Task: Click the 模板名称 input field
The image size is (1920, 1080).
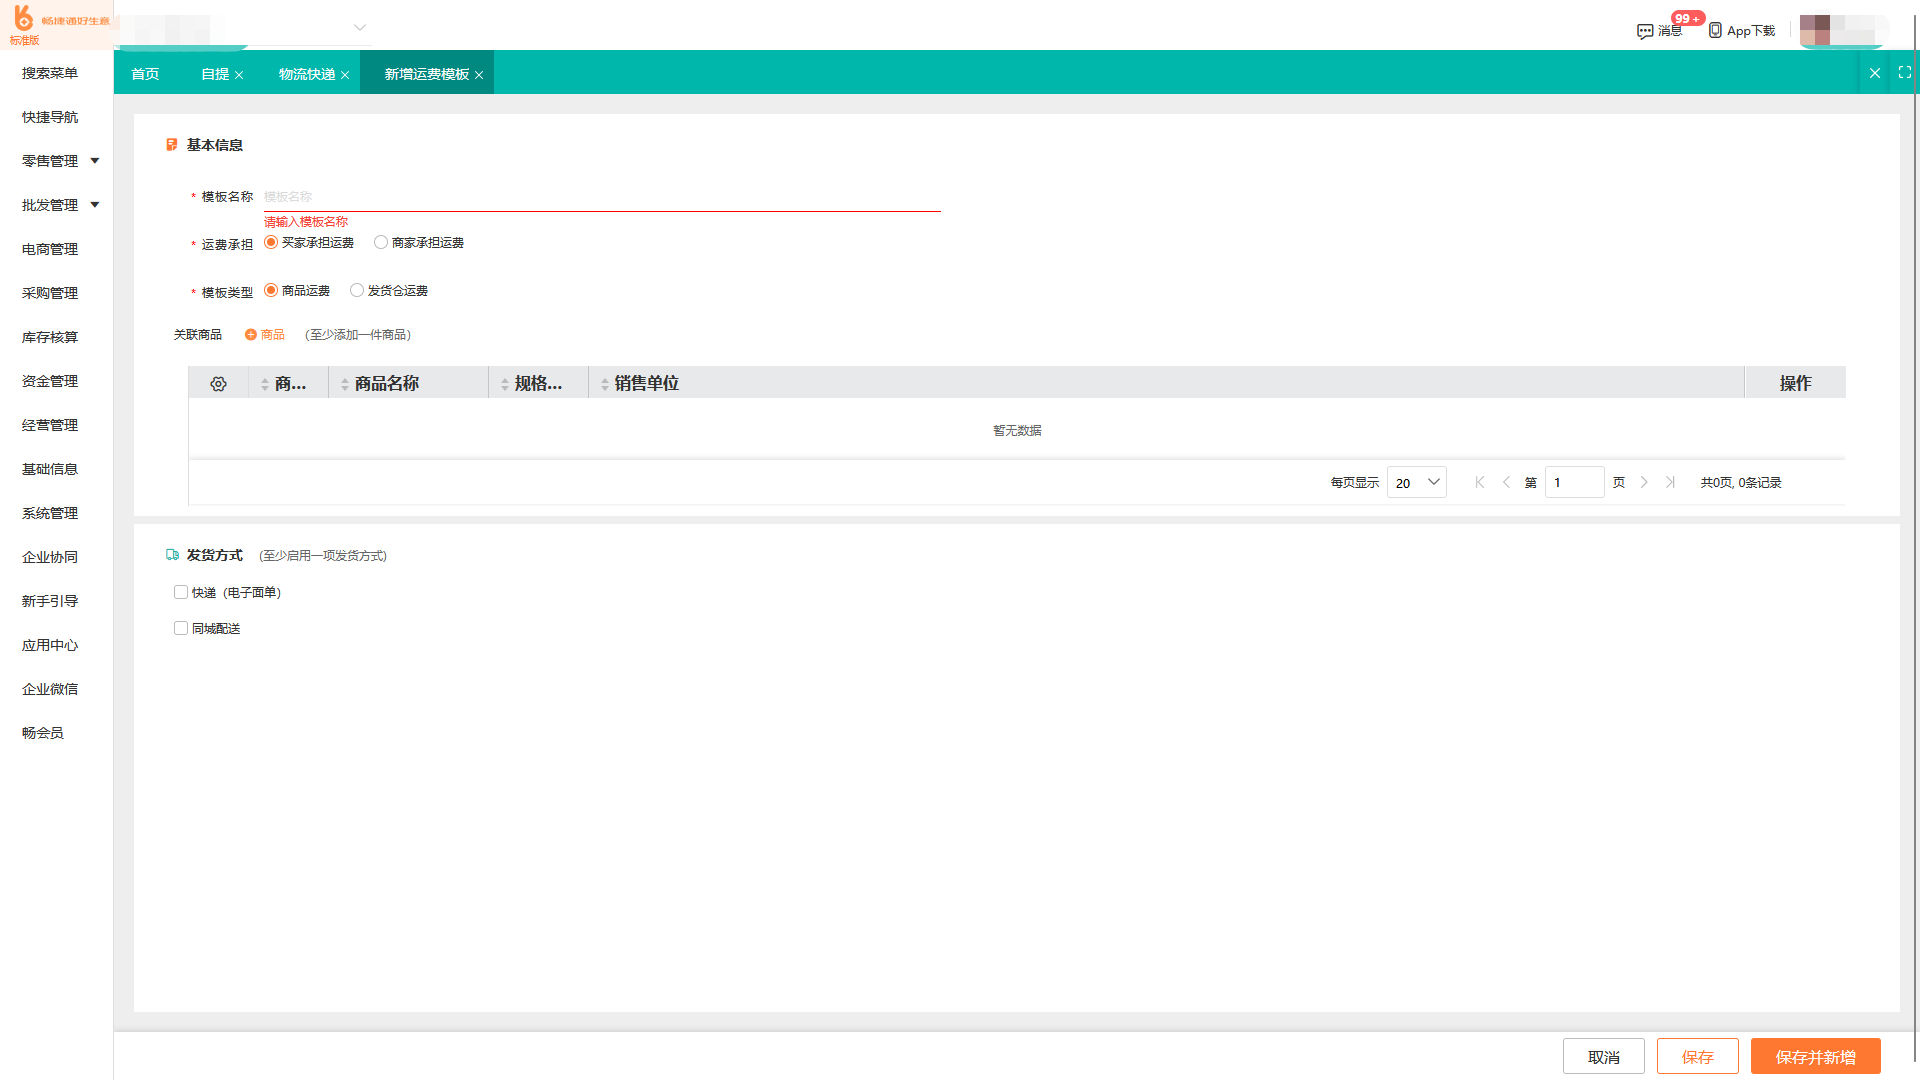Action: tap(600, 195)
